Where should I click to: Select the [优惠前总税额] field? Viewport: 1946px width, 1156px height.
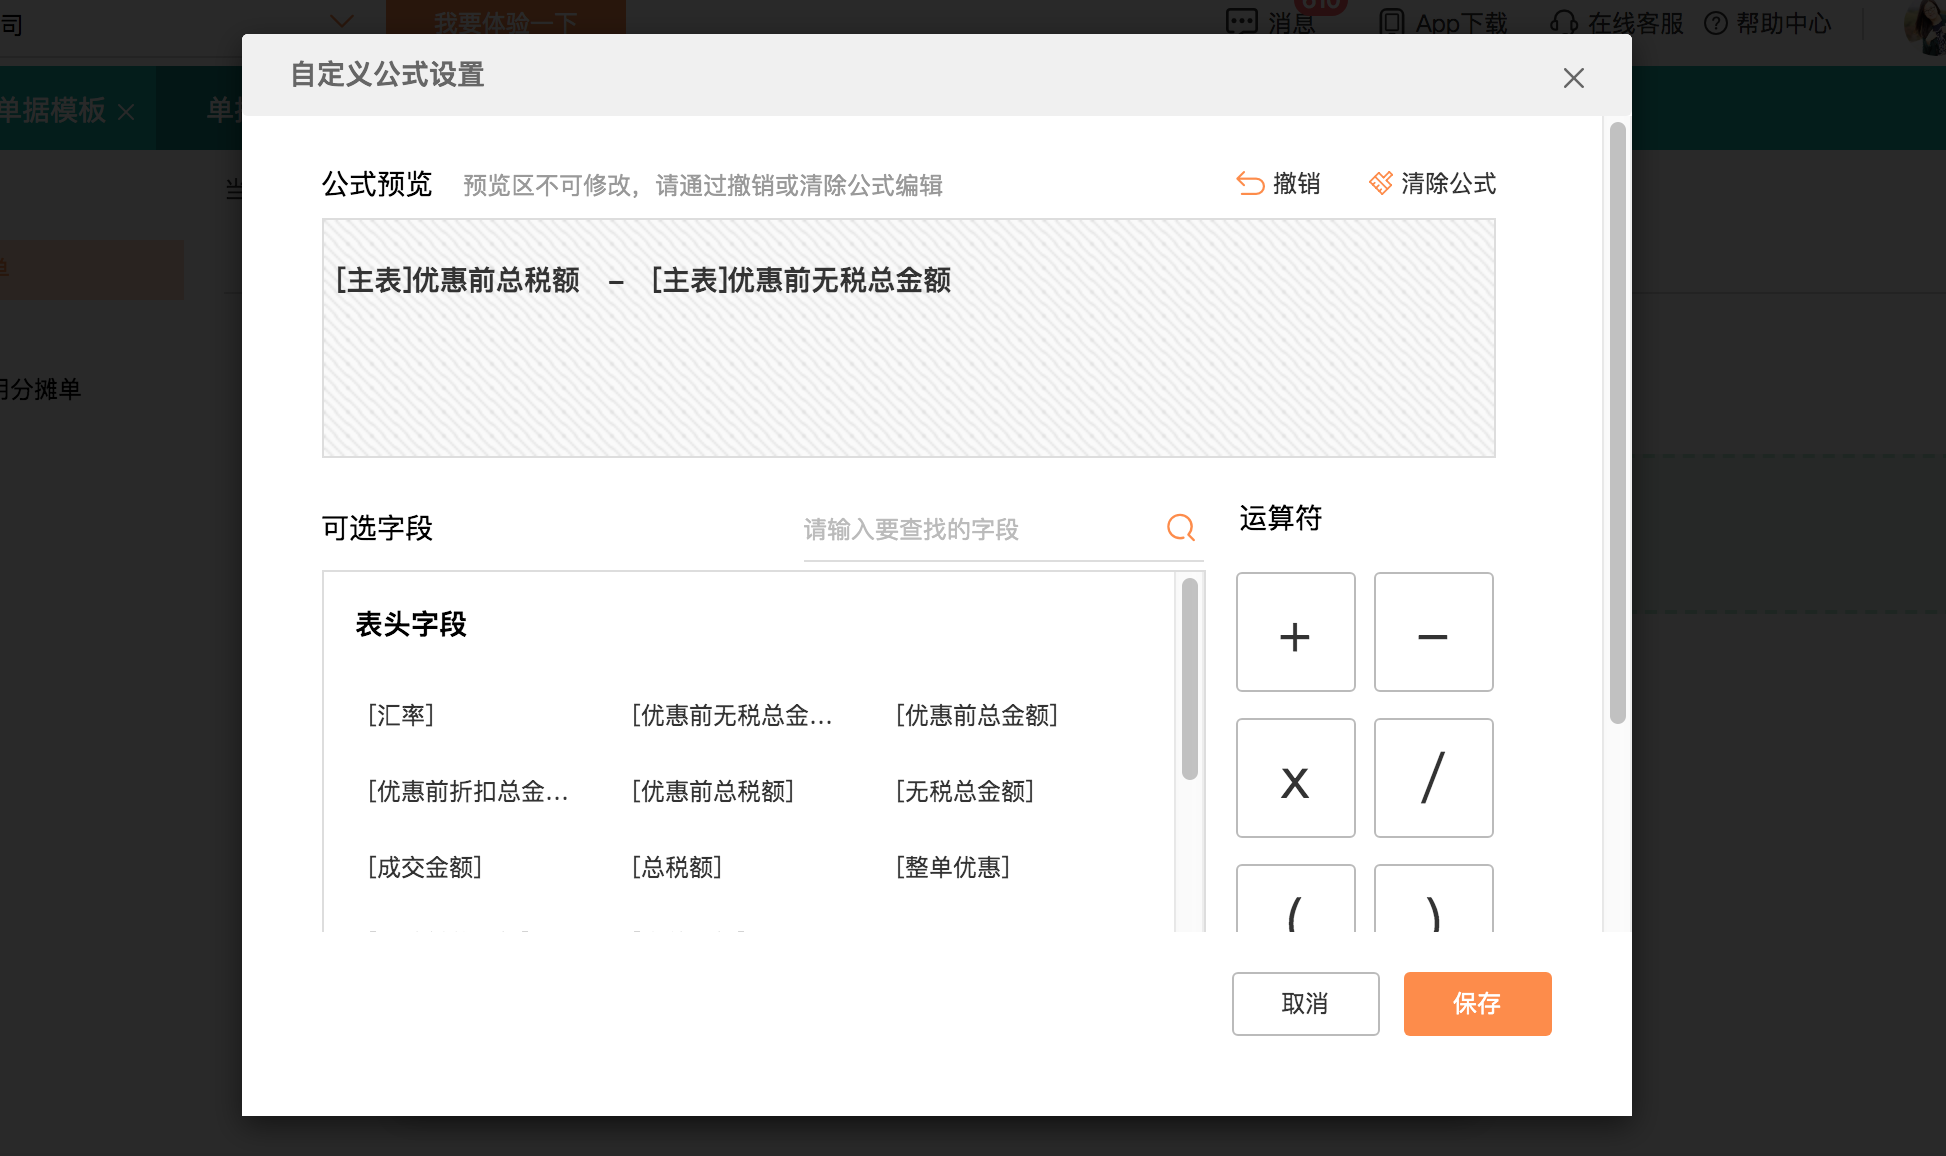713,791
